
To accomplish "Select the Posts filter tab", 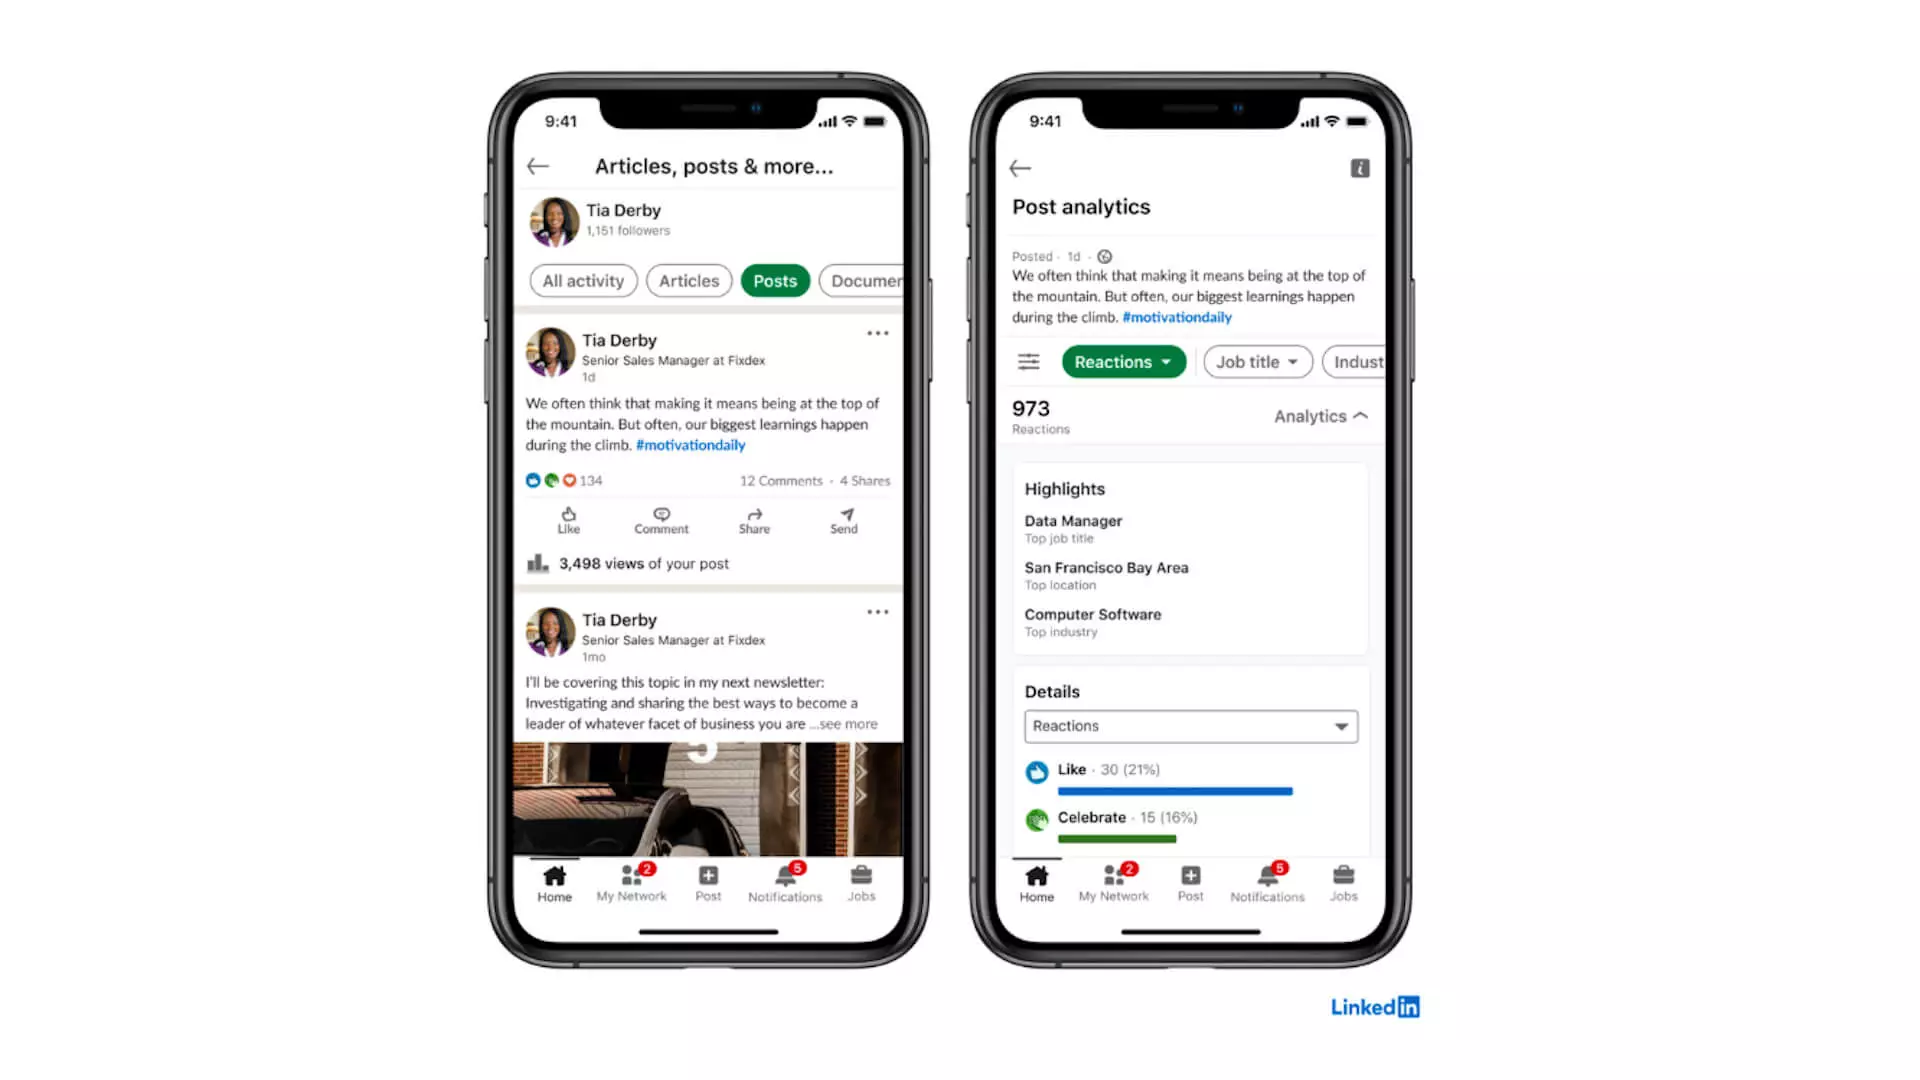I will [x=775, y=280].
